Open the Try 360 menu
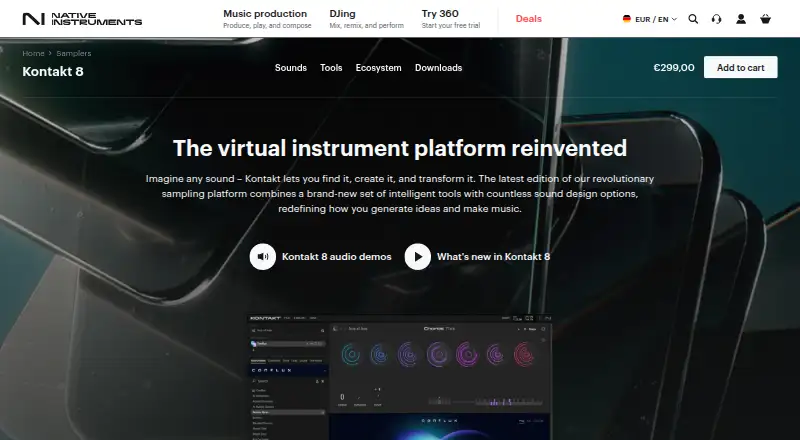The height and width of the screenshot is (440, 800). coord(451,19)
